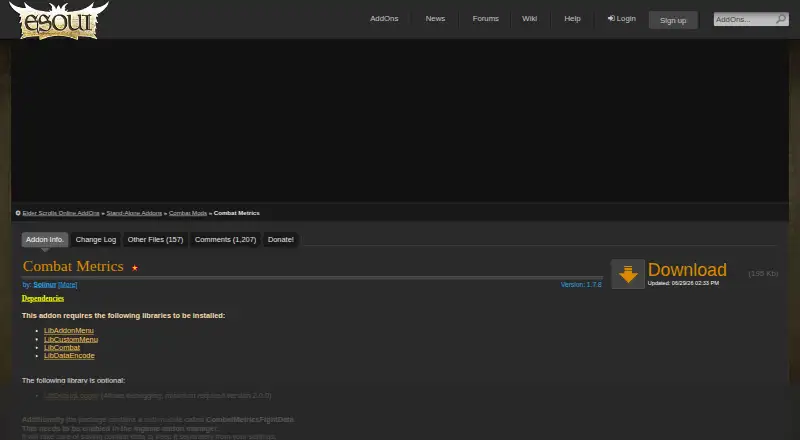Click the ESOUI logo
Viewport: 800px width, 440px height.
[59, 20]
